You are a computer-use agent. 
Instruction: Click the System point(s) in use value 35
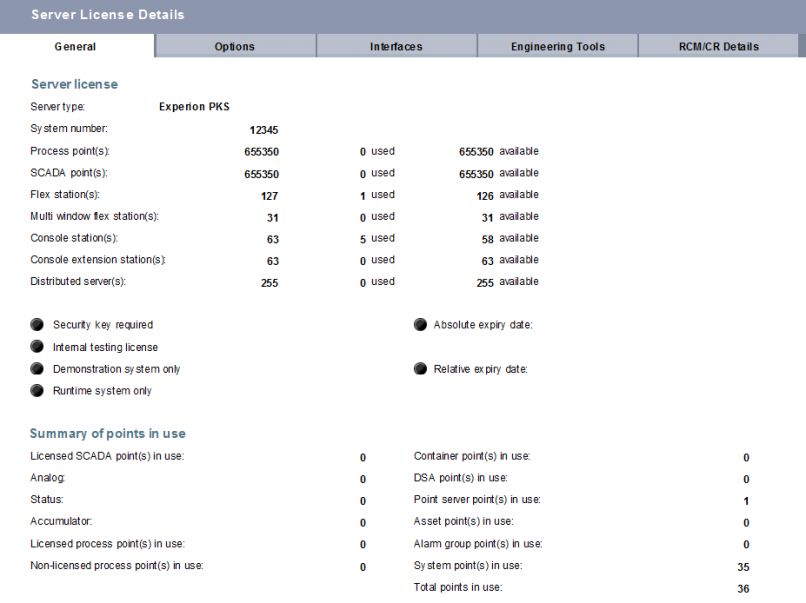(743, 567)
